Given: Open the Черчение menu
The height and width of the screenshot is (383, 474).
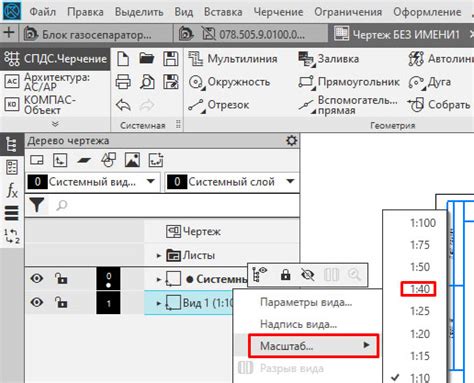Looking at the screenshot, I should pyautogui.click(x=278, y=12).
